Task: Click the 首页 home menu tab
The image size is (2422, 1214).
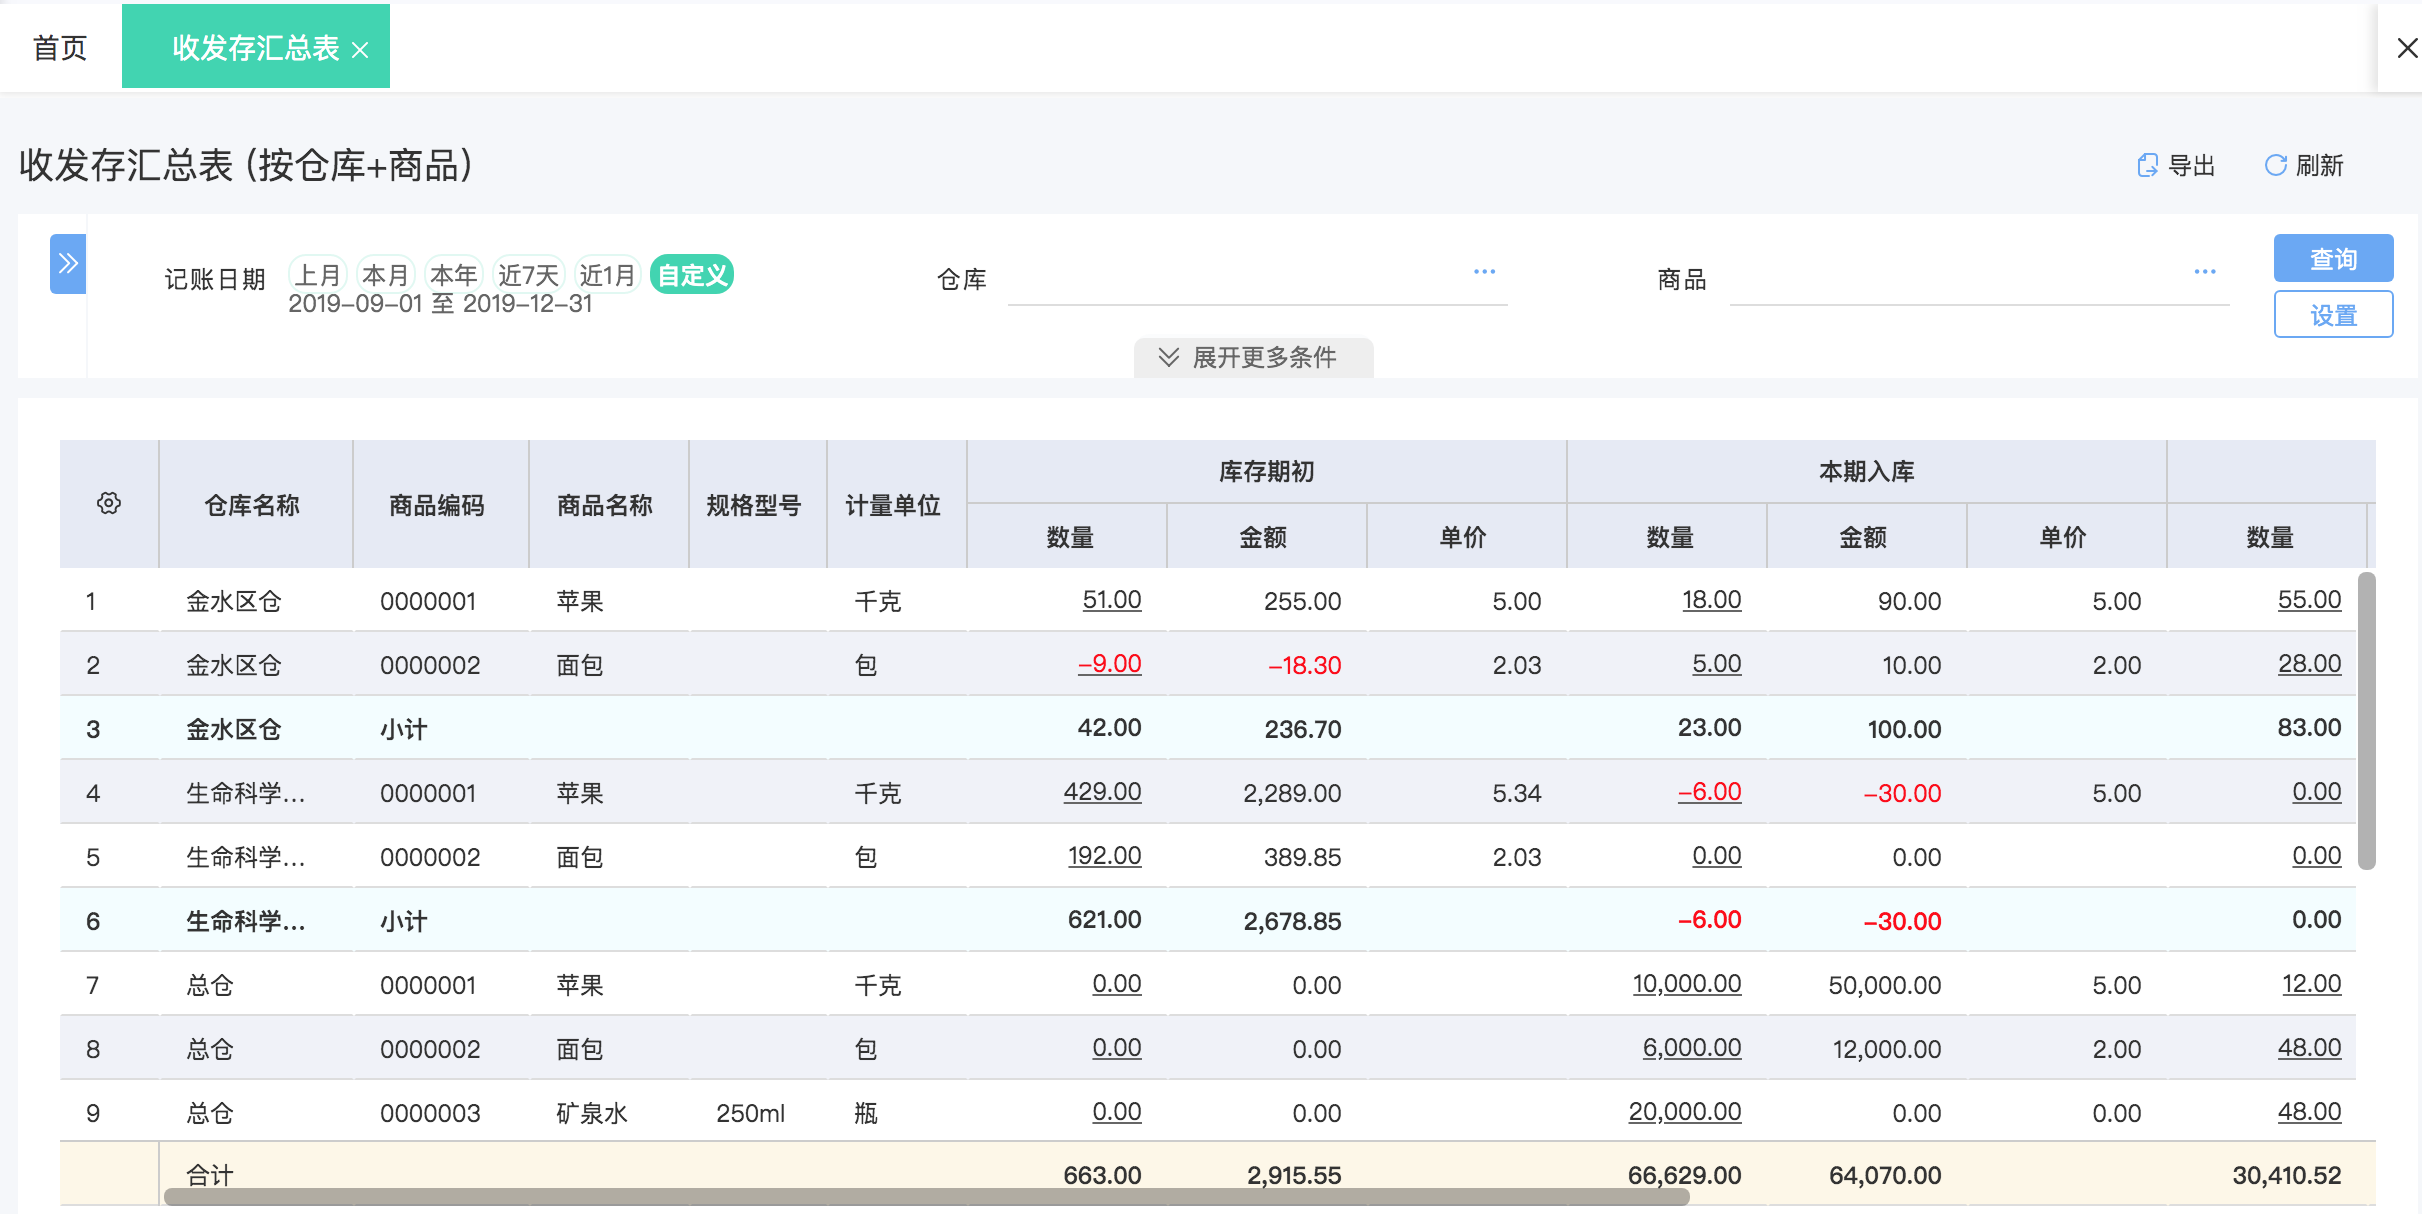Action: coord(59,45)
